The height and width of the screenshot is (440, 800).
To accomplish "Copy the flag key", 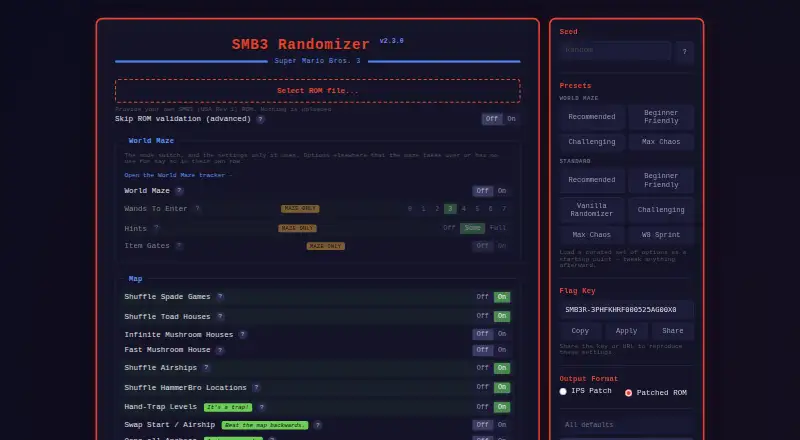I will [x=580, y=331].
